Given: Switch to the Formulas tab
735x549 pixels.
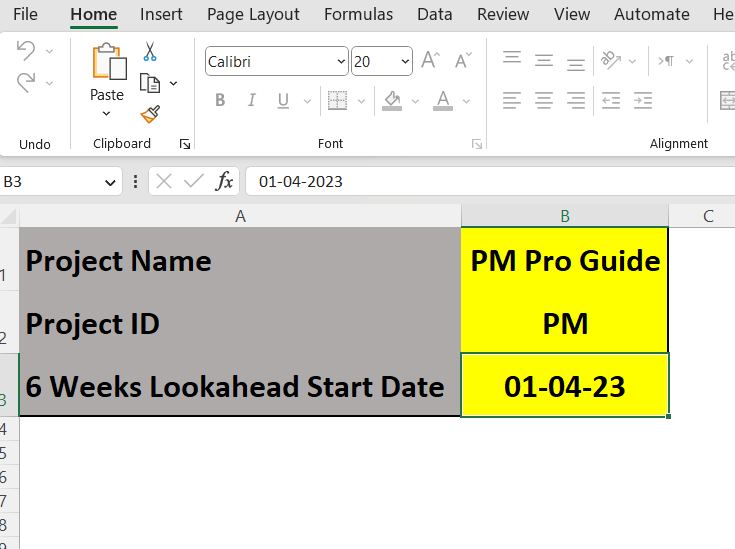Looking at the screenshot, I should pos(359,14).
